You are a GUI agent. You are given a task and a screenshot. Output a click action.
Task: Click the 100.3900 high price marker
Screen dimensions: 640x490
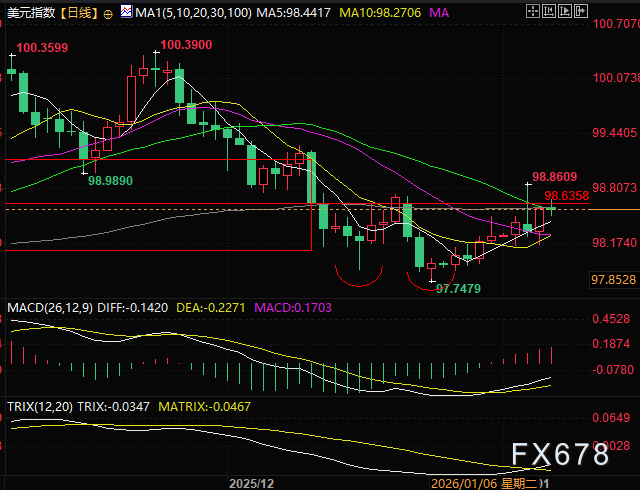pos(185,45)
